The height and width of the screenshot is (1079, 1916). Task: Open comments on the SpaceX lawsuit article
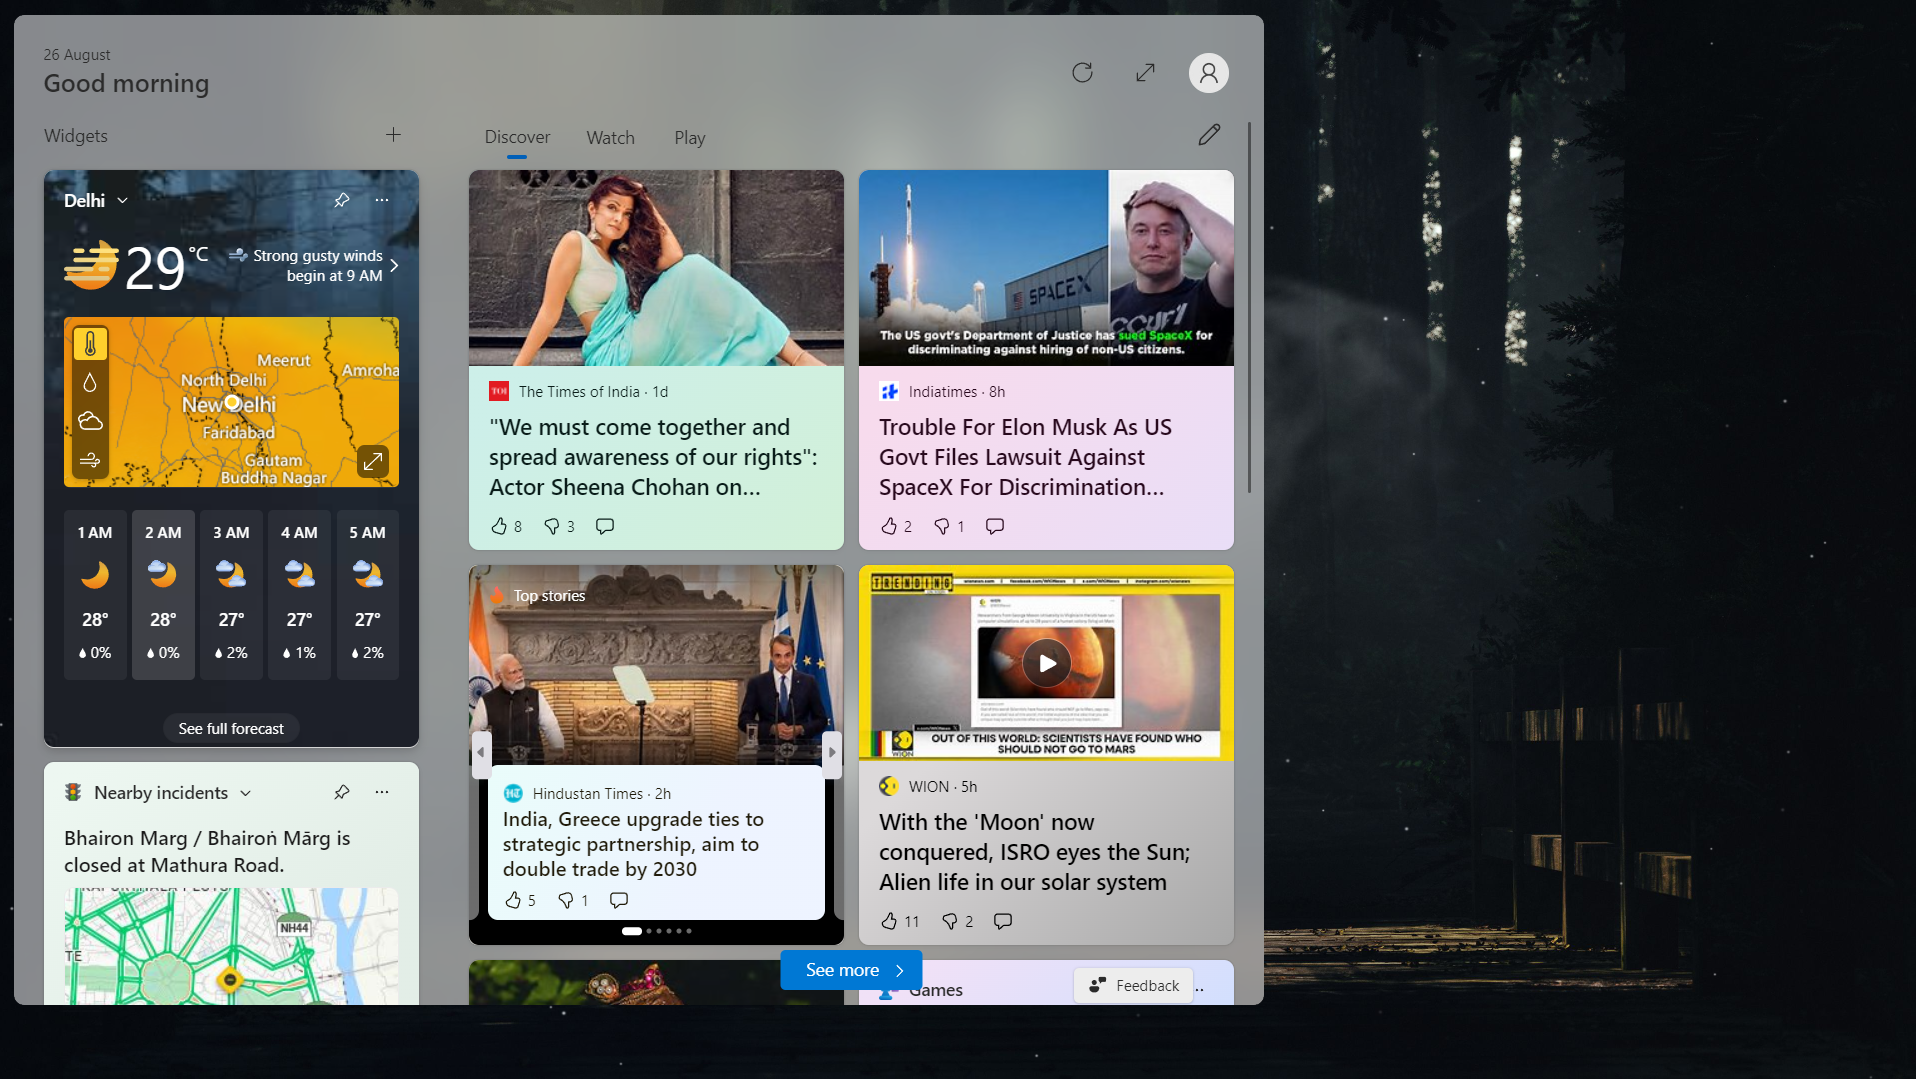pyautogui.click(x=993, y=525)
